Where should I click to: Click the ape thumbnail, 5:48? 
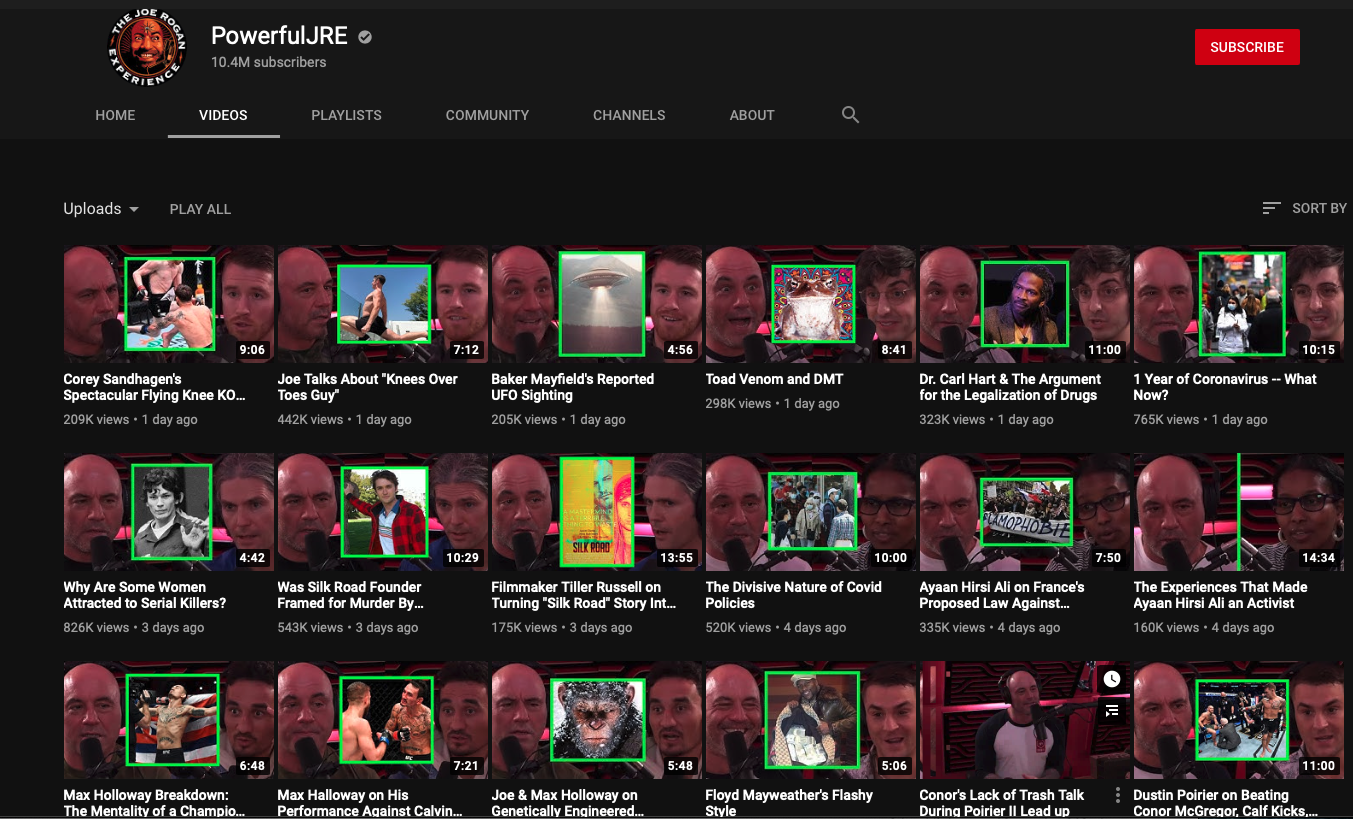[596, 720]
